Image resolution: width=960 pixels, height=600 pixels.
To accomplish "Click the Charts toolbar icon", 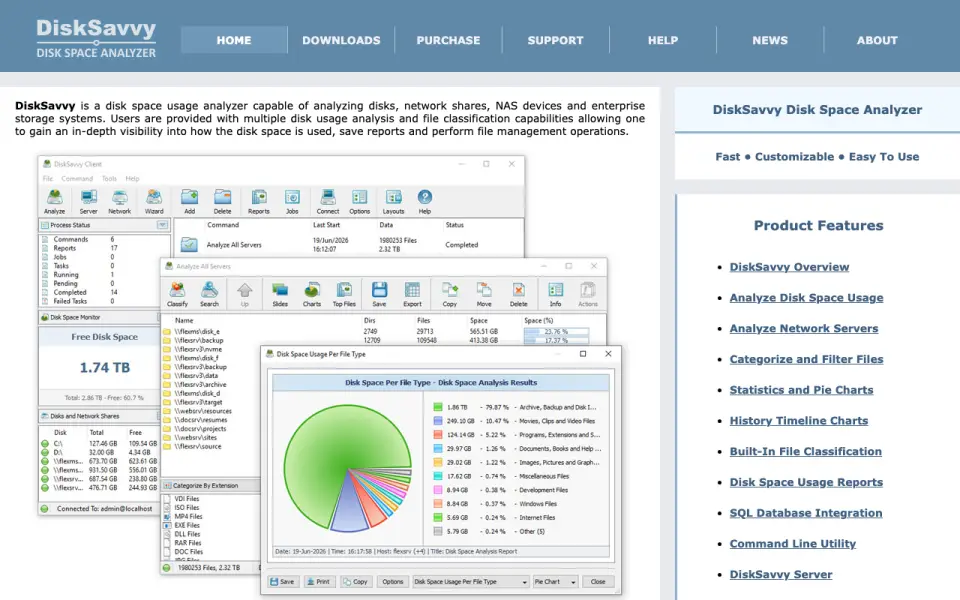I will click(312, 294).
